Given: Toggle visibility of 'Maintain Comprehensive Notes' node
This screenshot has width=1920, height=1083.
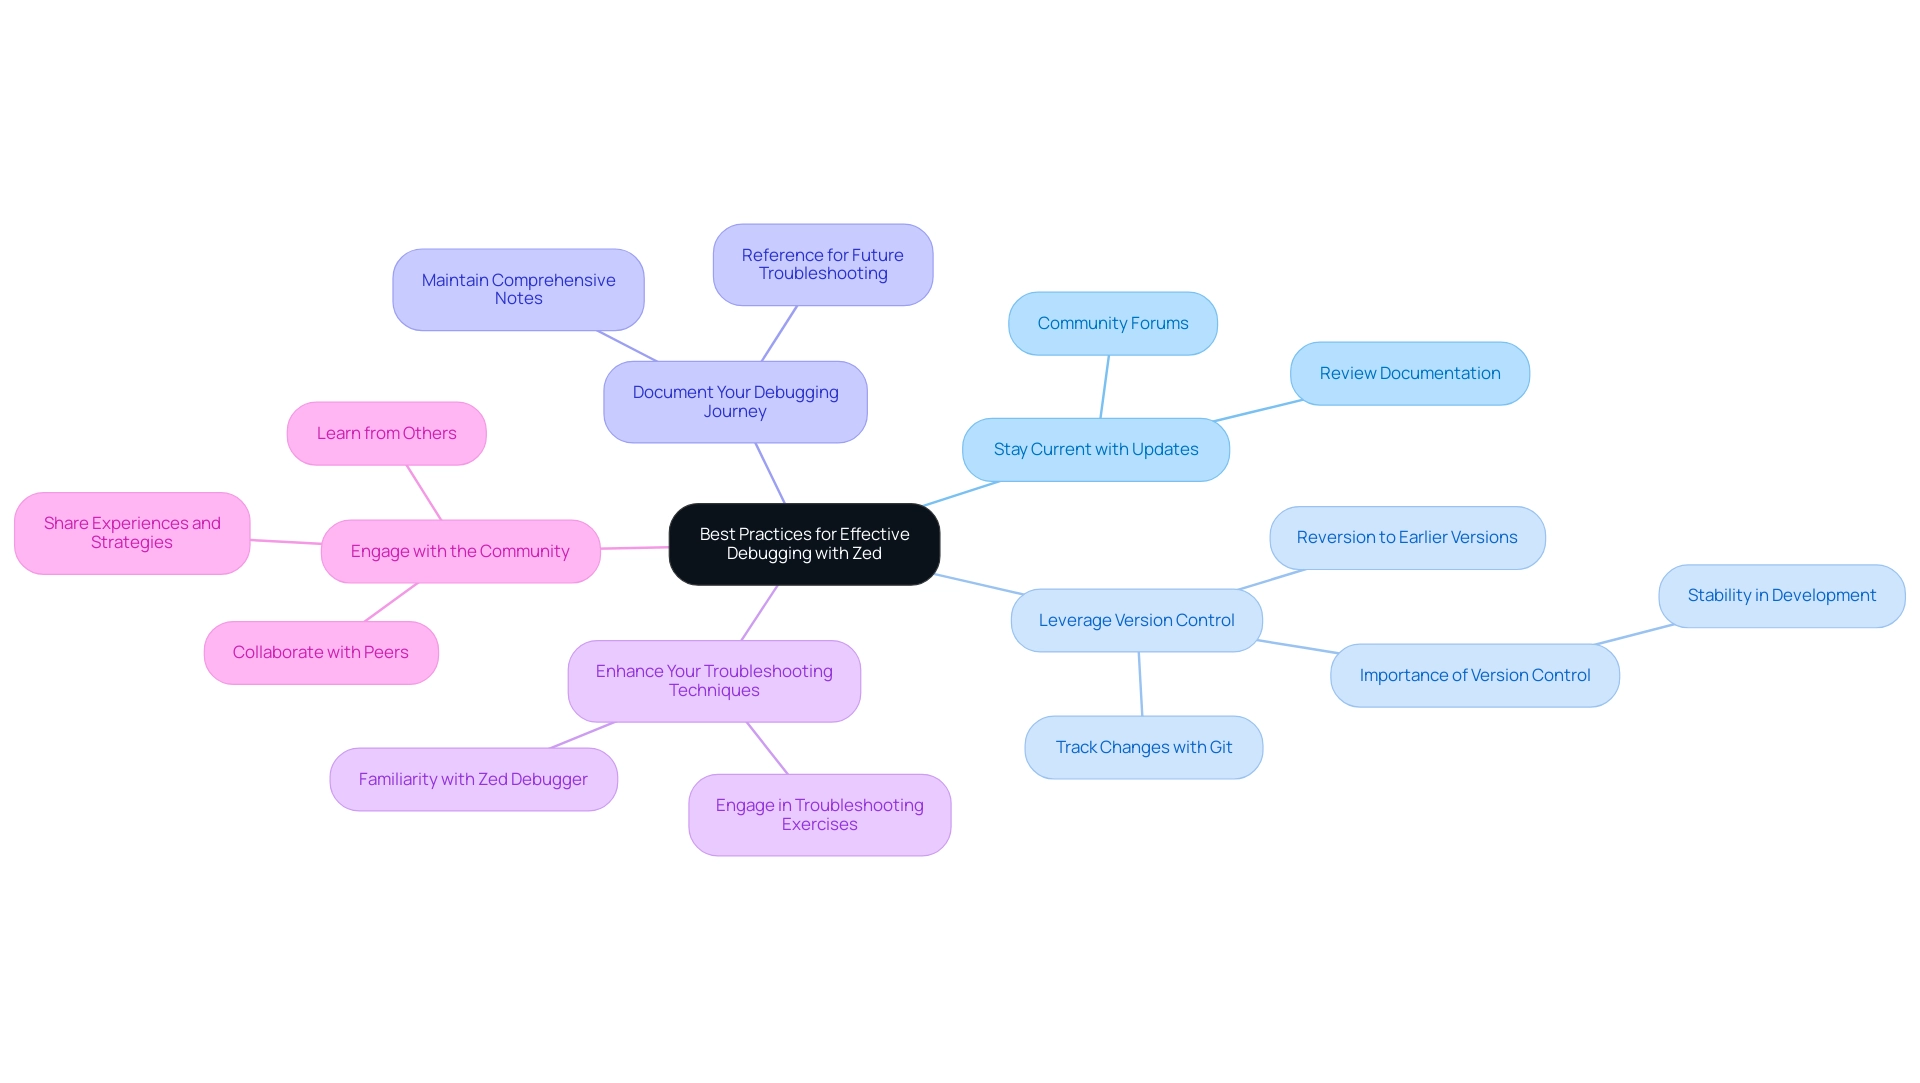Looking at the screenshot, I should click(518, 288).
